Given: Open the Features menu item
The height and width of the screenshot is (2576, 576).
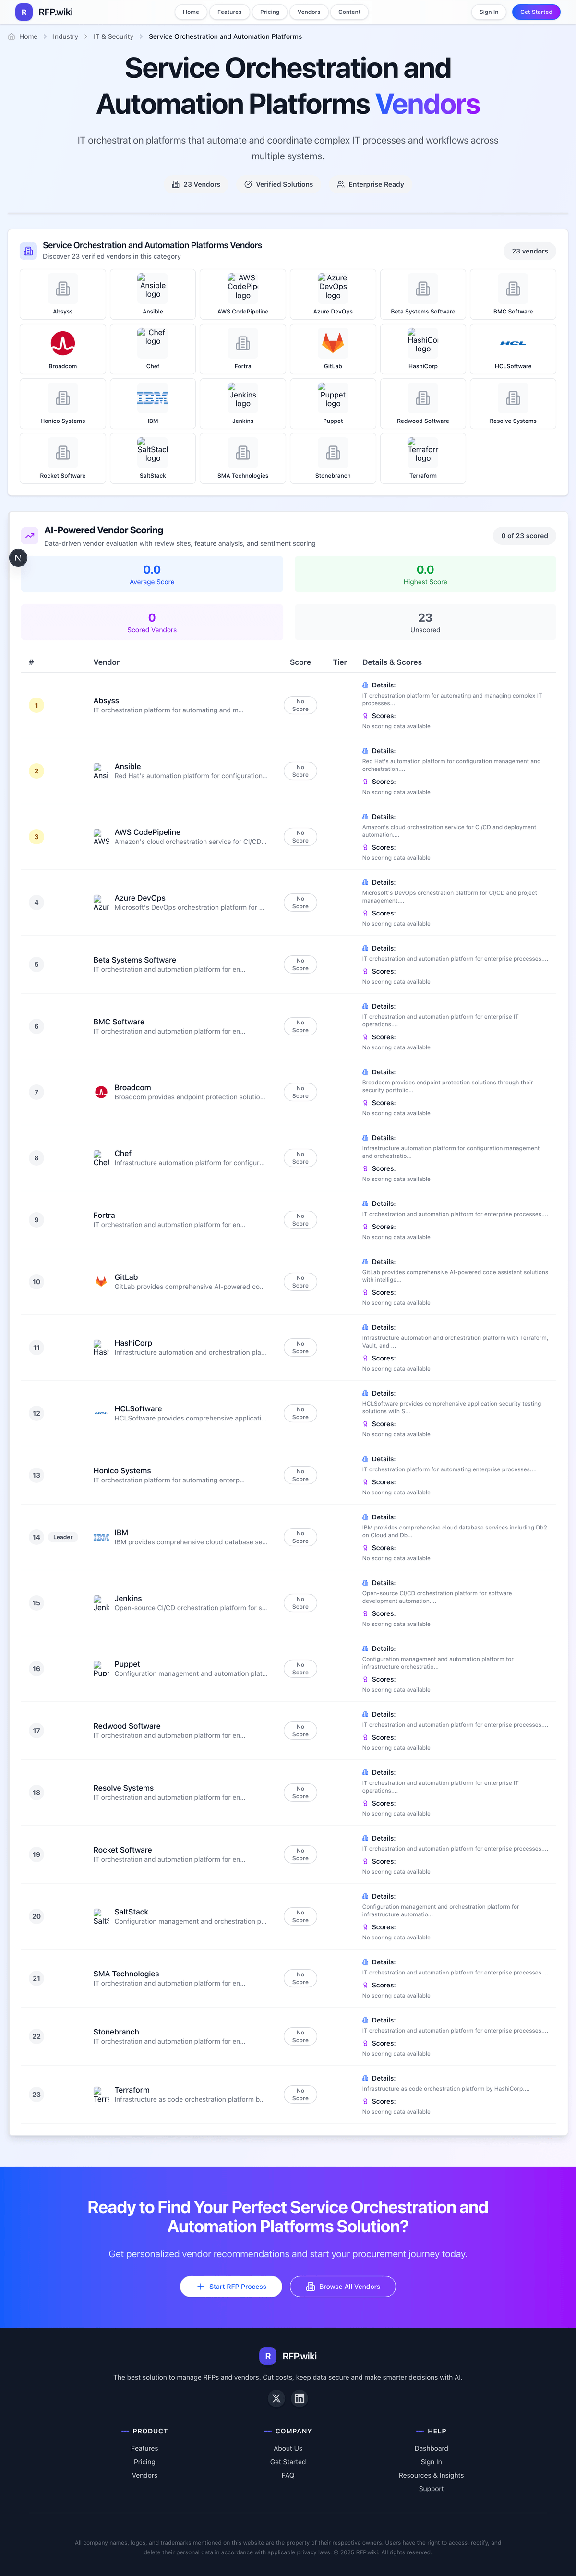Looking at the screenshot, I should pos(229,12).
